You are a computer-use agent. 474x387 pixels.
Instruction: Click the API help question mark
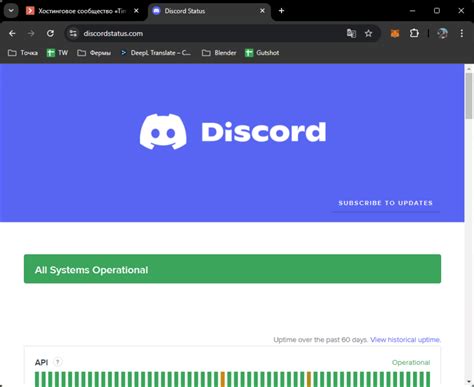point(58,362)
